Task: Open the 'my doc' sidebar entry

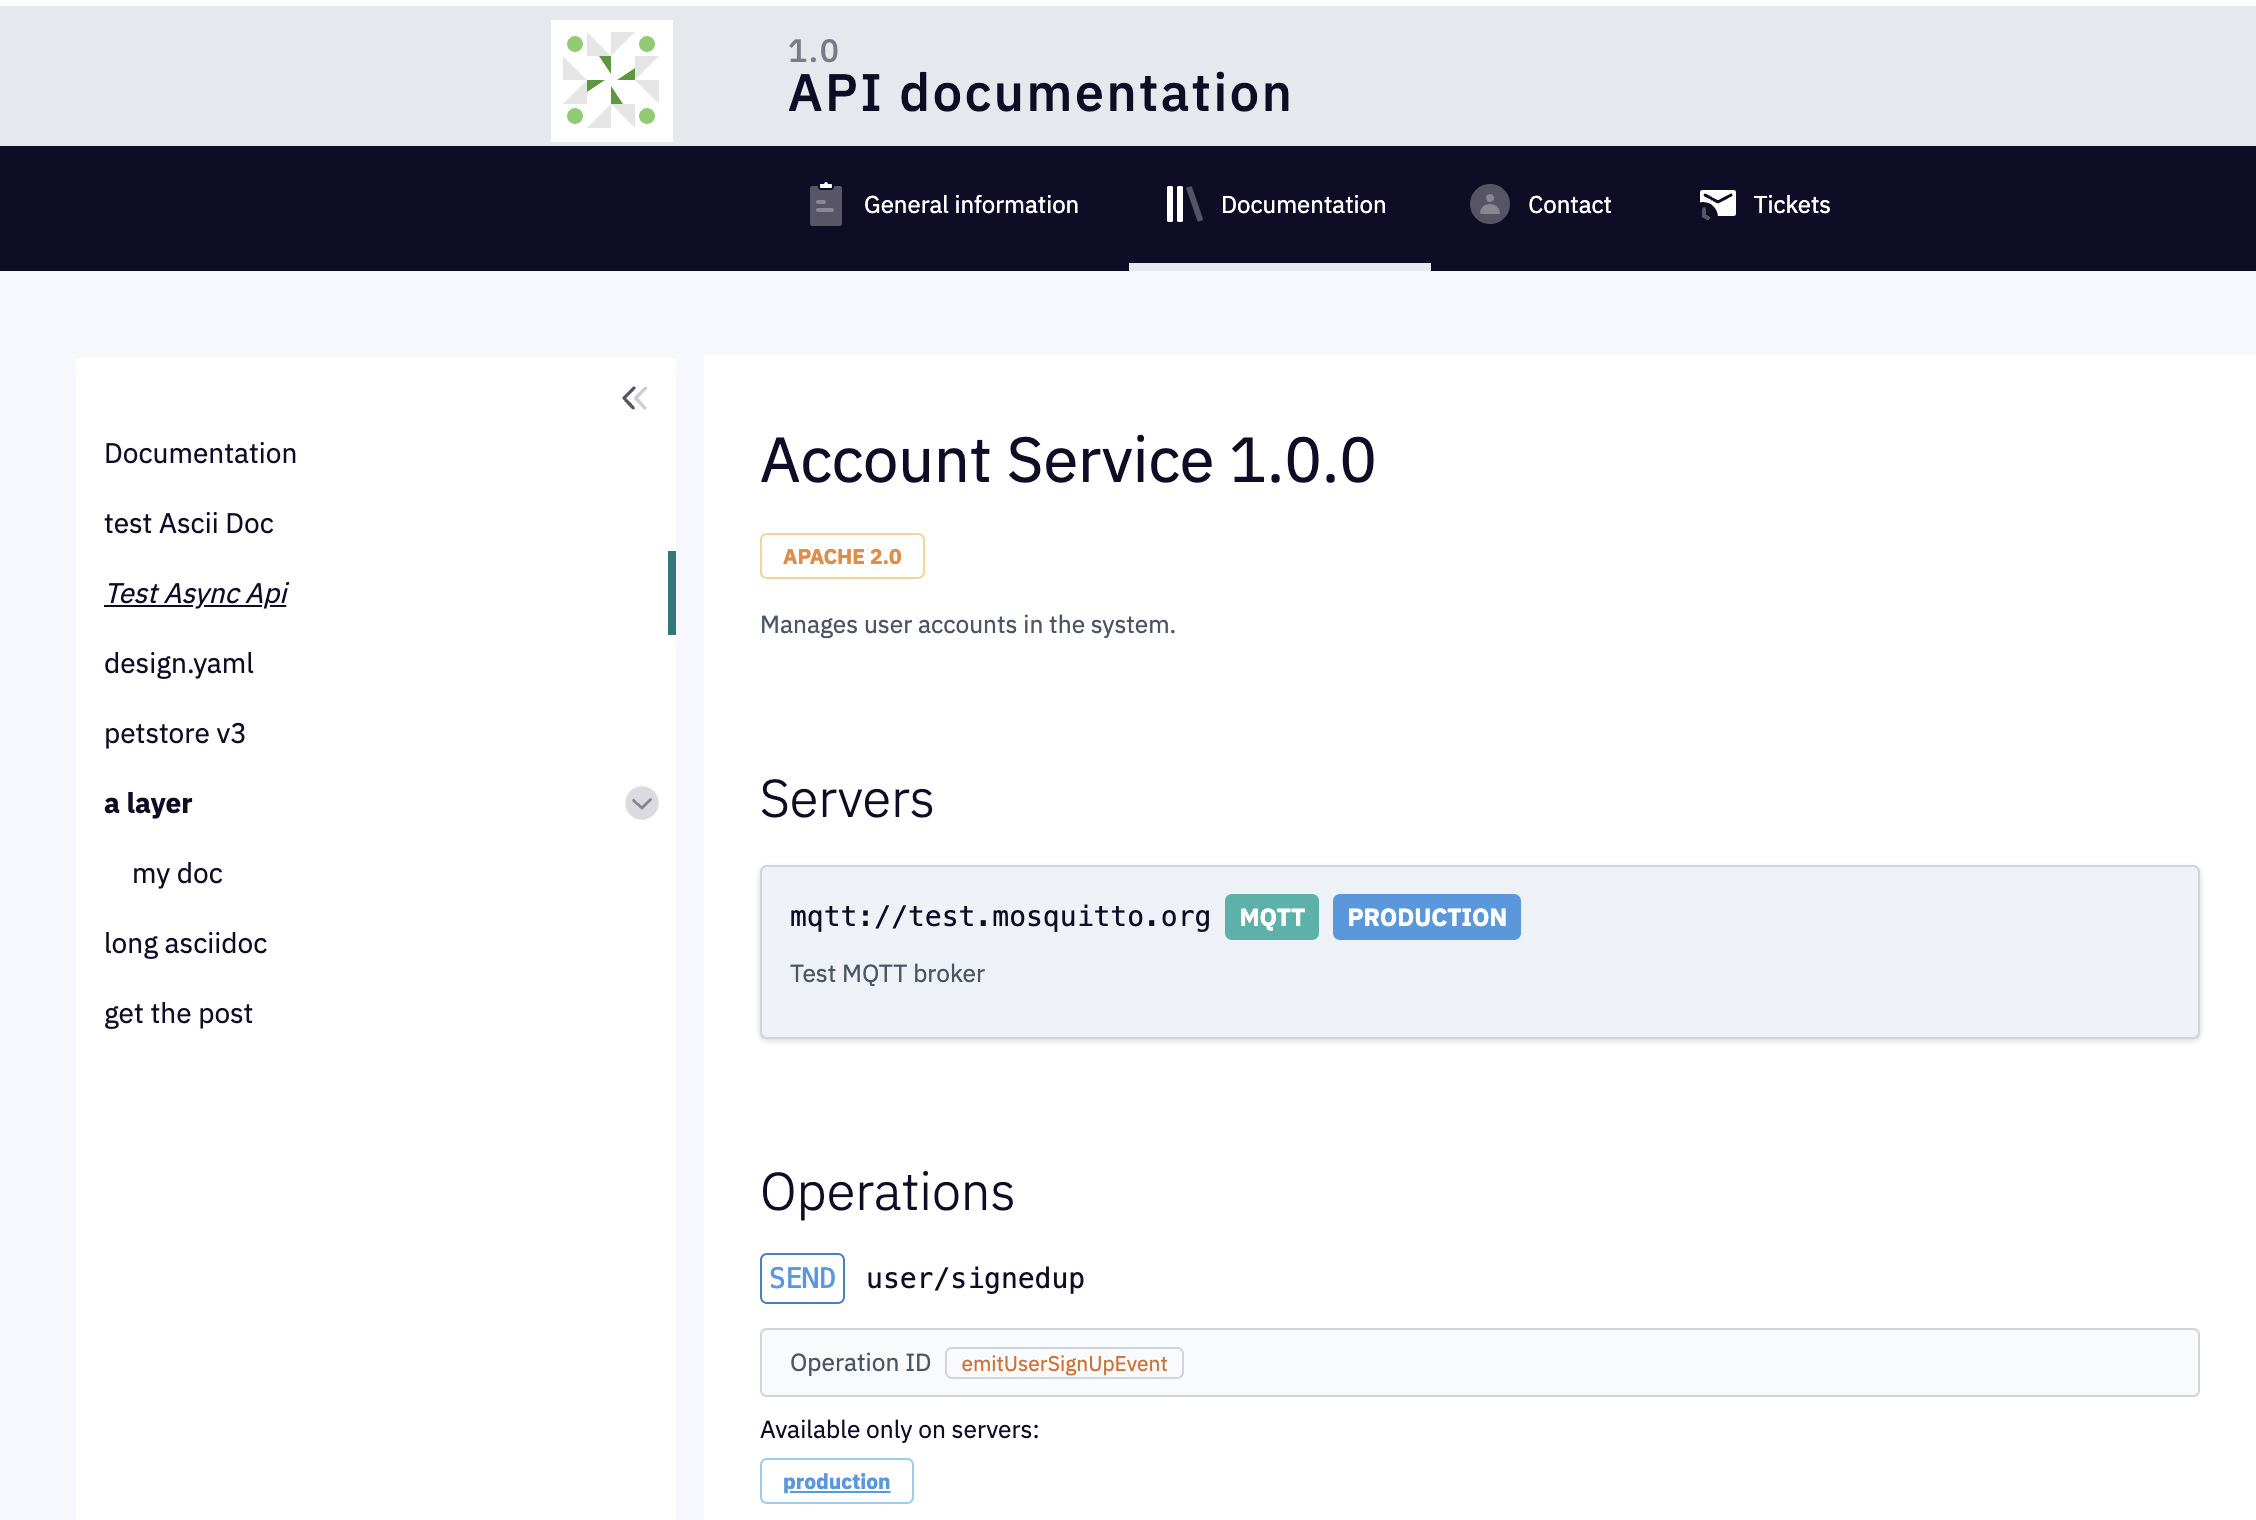Action: pos(176,872)
